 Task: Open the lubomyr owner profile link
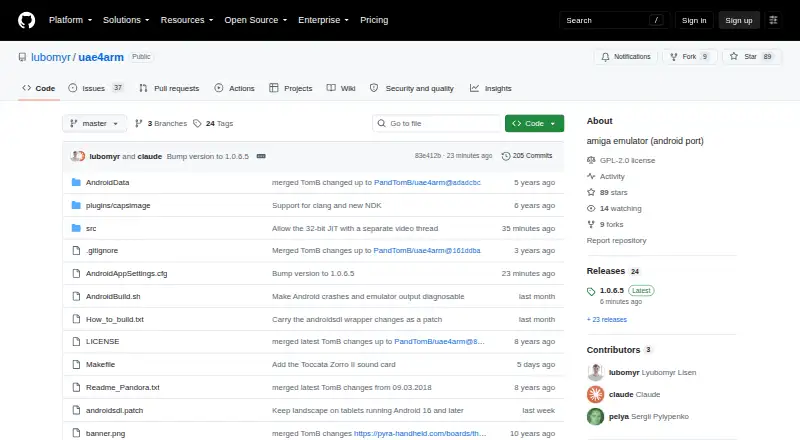[x=51, y=57]
